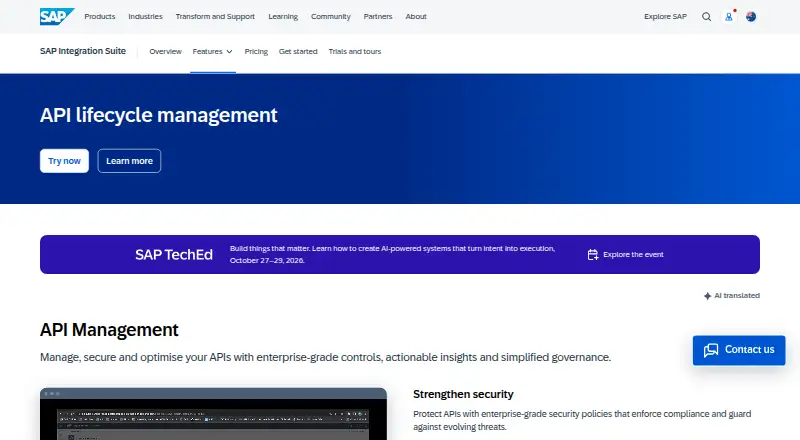Screen dimensions: 800x440
Task: Click the Strengthen security heading
Action: click(463, 394)
